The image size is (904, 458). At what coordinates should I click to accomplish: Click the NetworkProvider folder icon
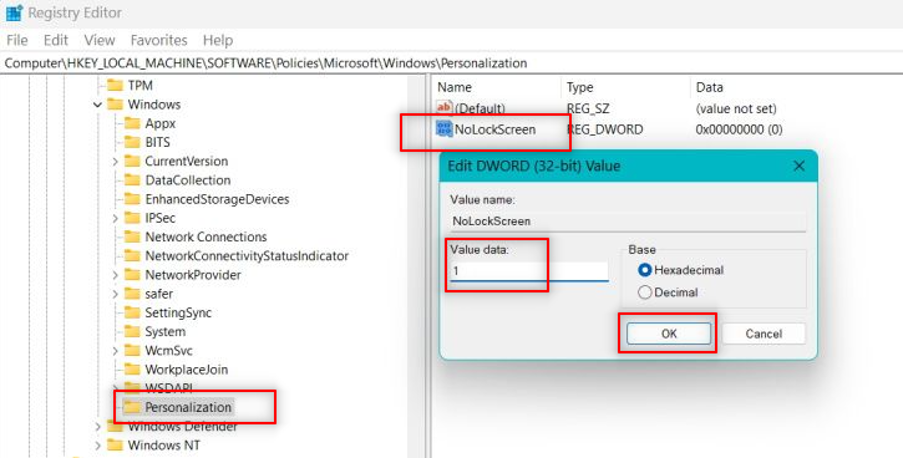click(133, 275)
